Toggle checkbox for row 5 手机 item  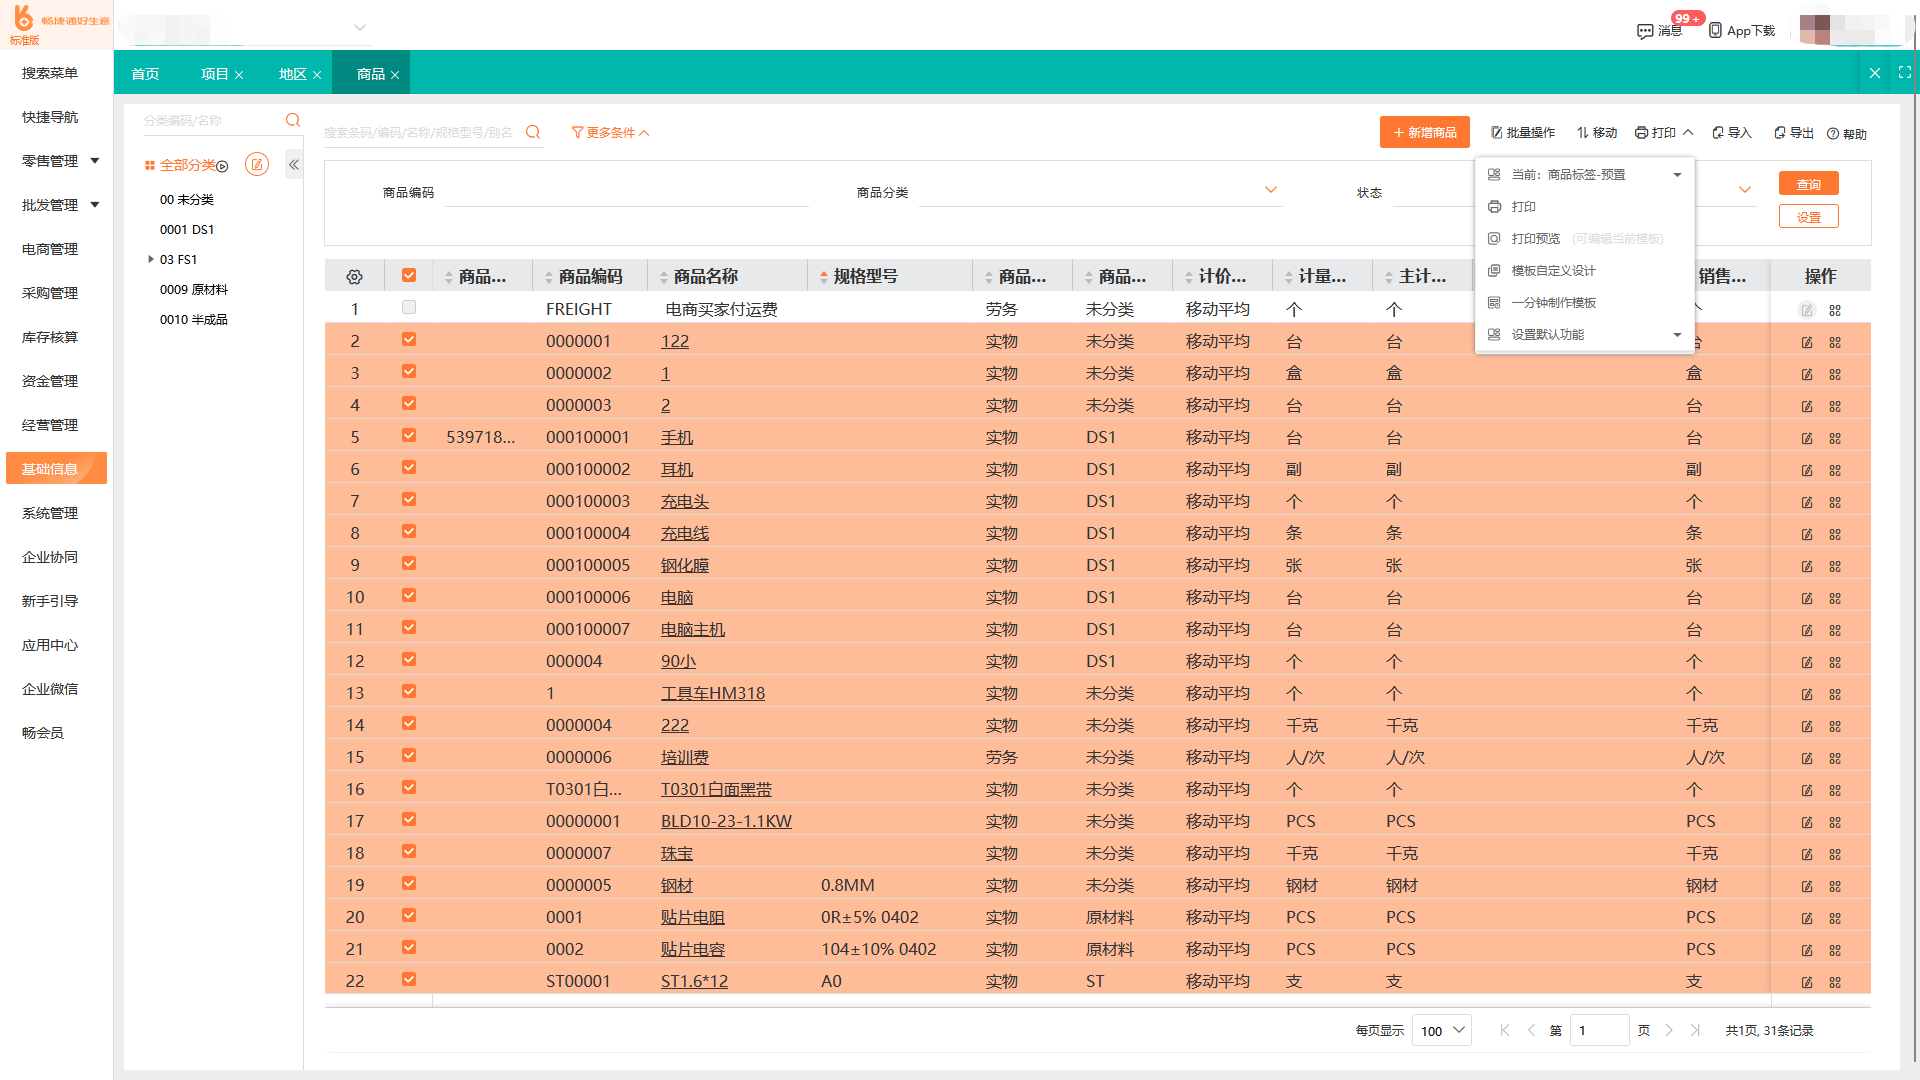(x=410, y=436)
